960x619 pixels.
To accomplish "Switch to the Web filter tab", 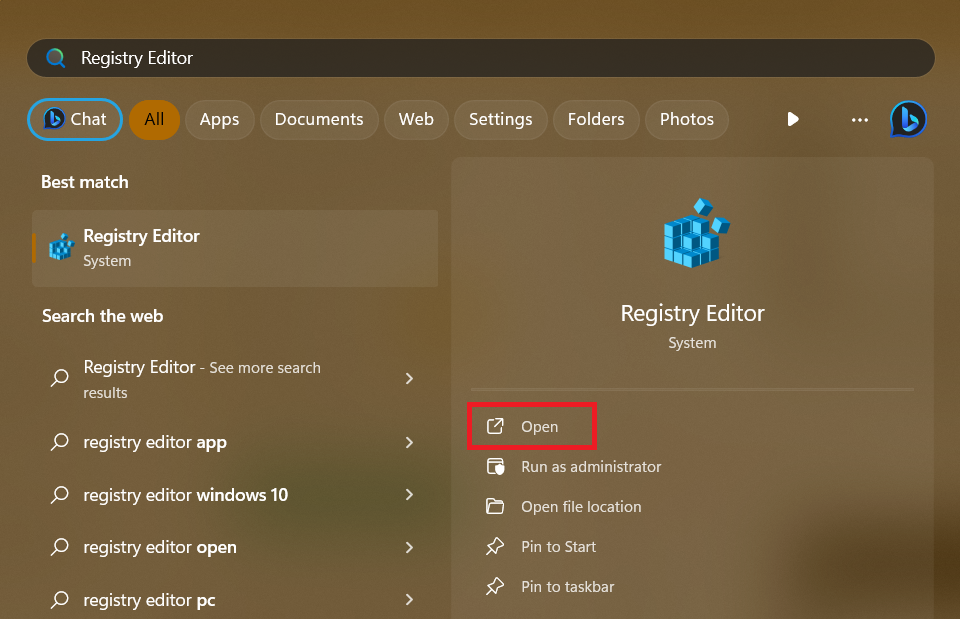I will 416,119.
